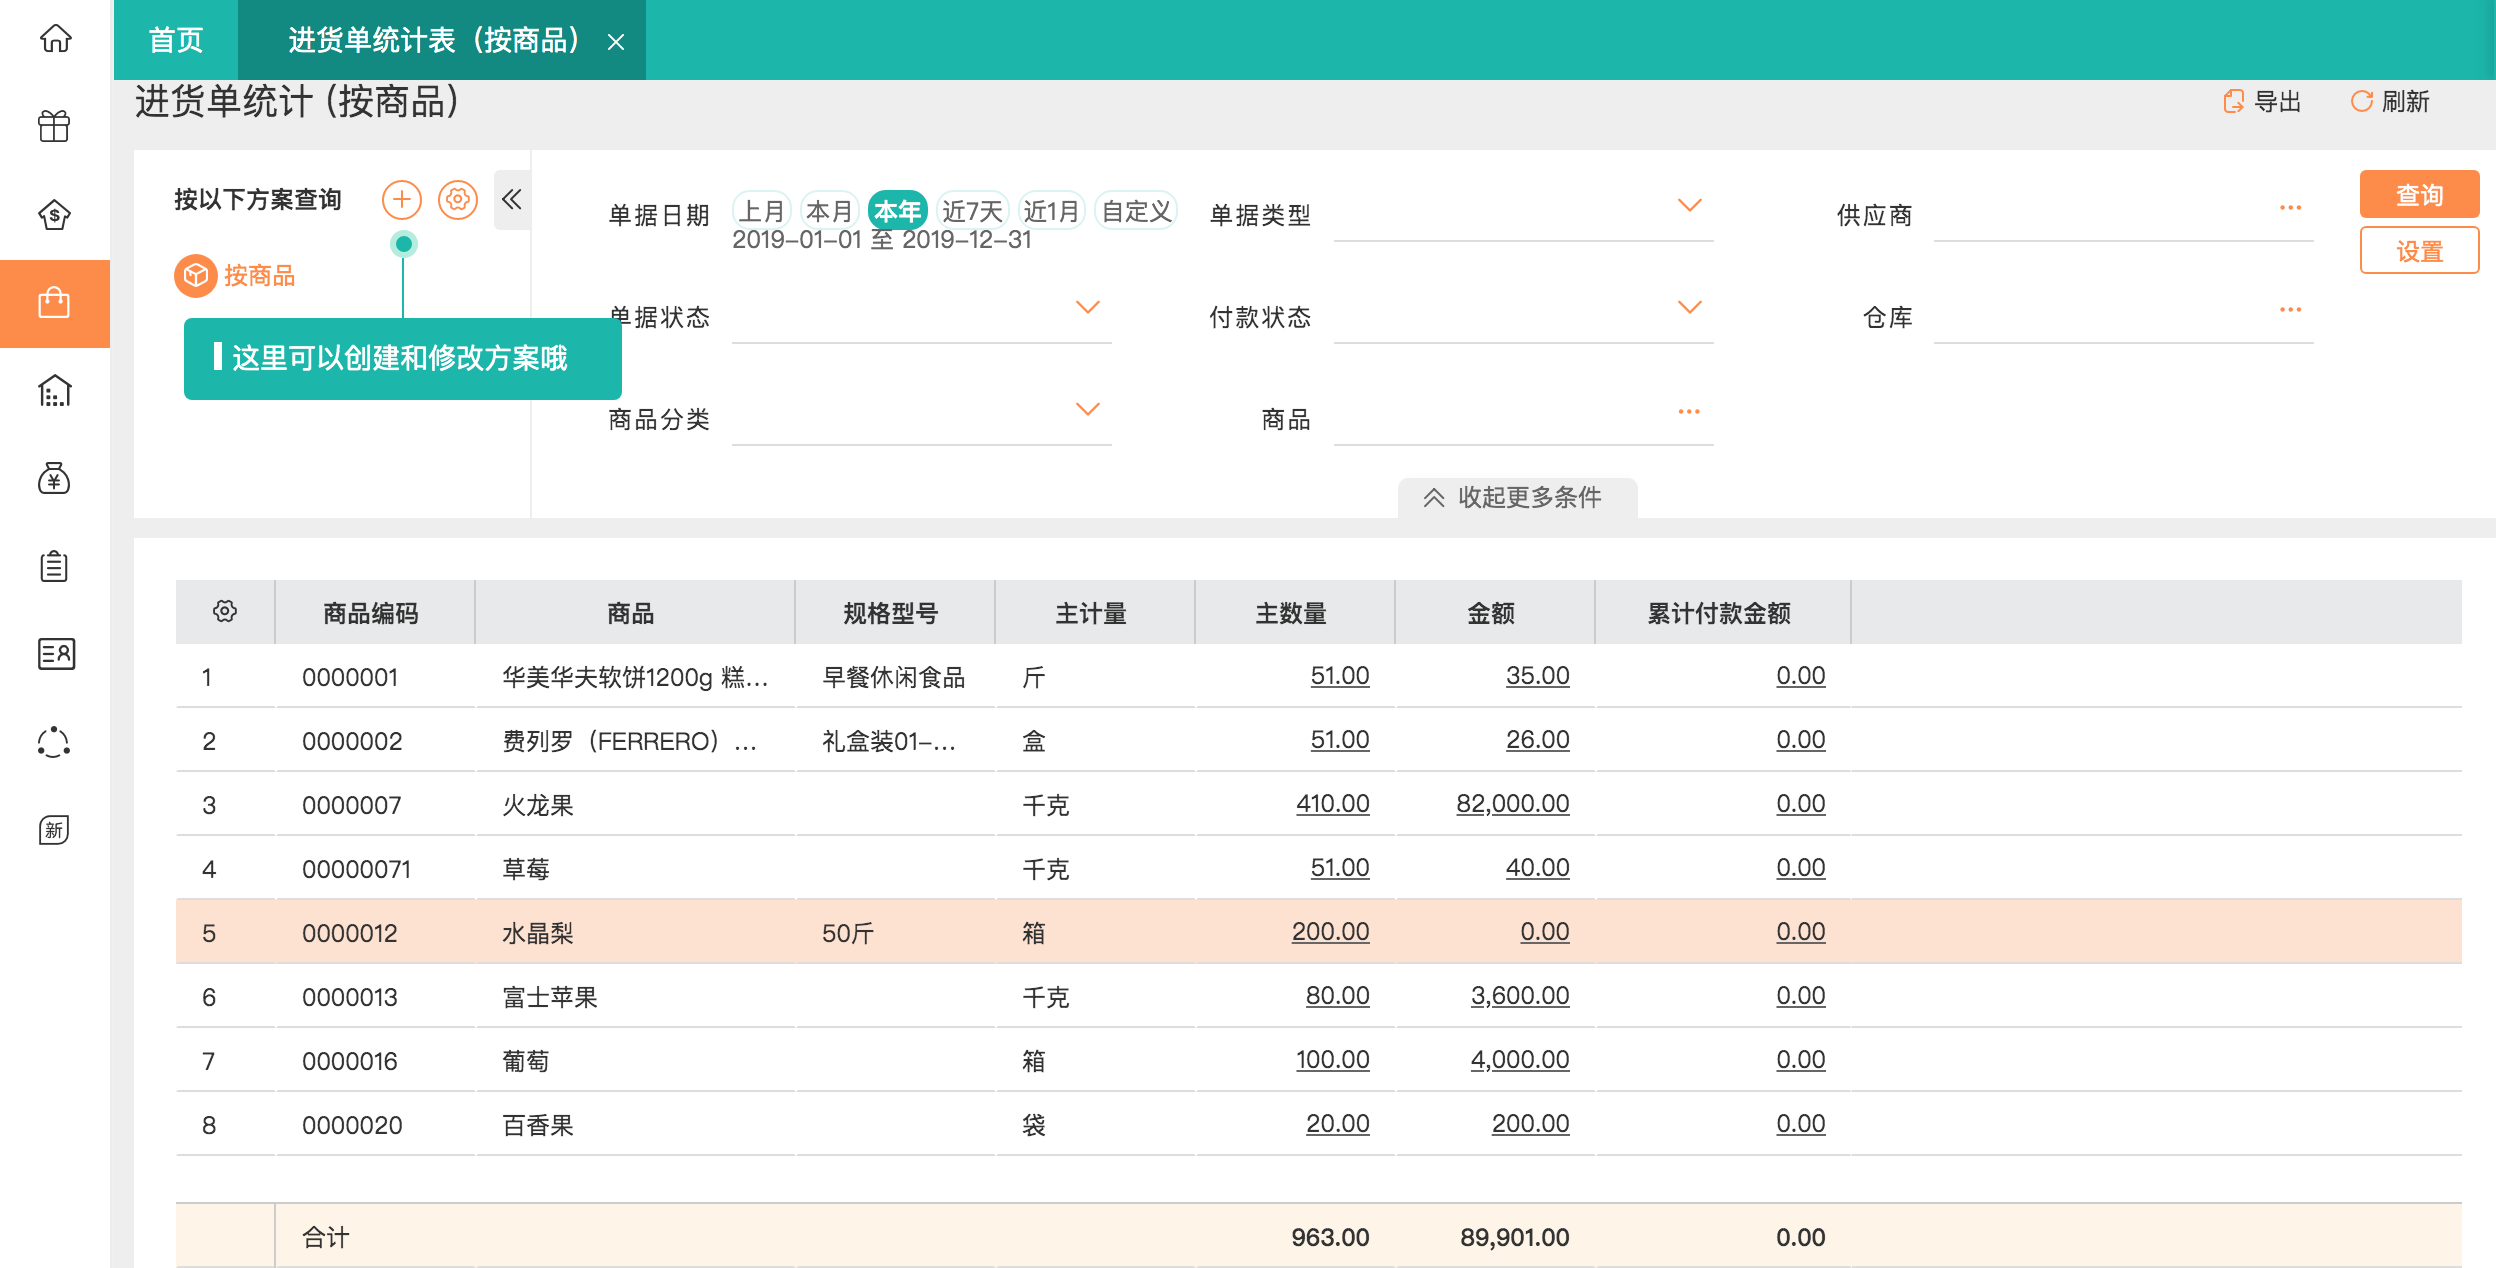This screenshot has width=2496, height=1268.
Task: Click the settings icon next to plus button
Action: coord(457,197)
